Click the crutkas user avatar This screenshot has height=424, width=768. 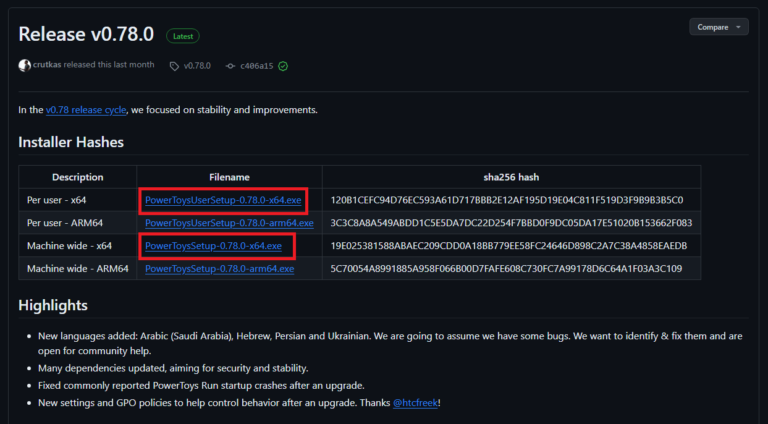tap(25, 65)
